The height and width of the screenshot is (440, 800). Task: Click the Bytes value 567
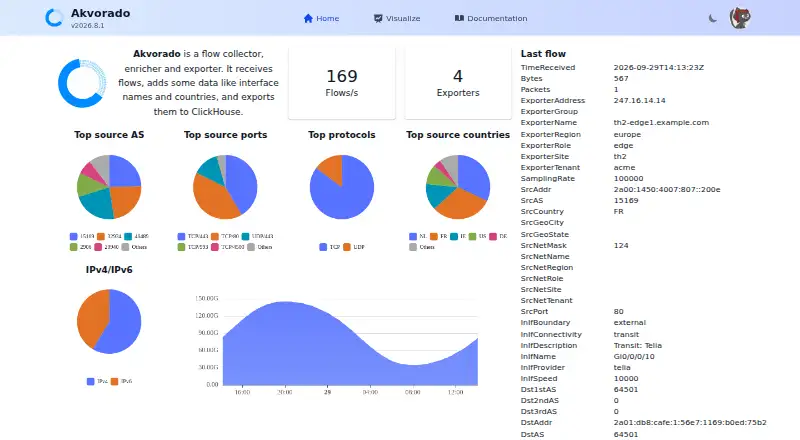pyautogui.click(x=621, y=79)
